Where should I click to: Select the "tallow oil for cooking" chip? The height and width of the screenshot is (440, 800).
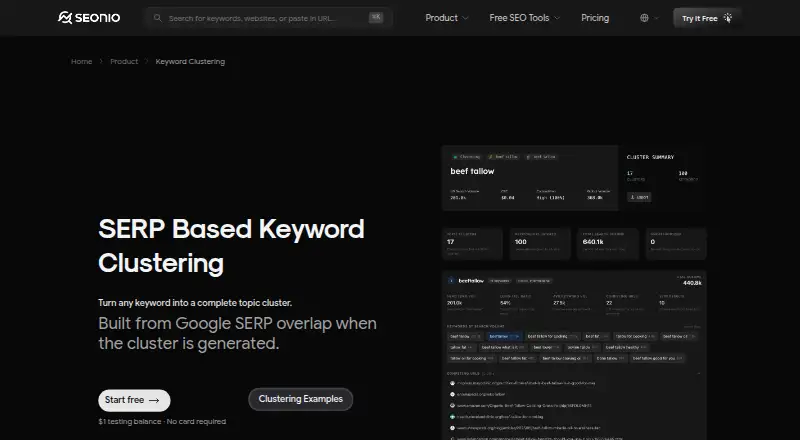(x=471, y=358)
